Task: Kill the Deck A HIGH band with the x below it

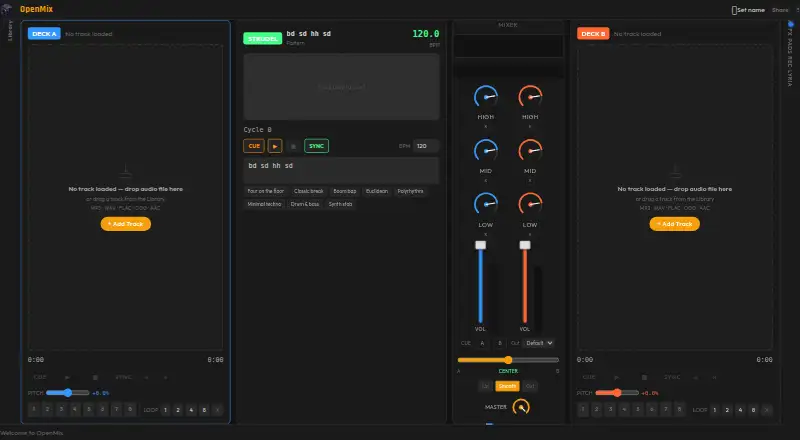Action: [486, 126]
